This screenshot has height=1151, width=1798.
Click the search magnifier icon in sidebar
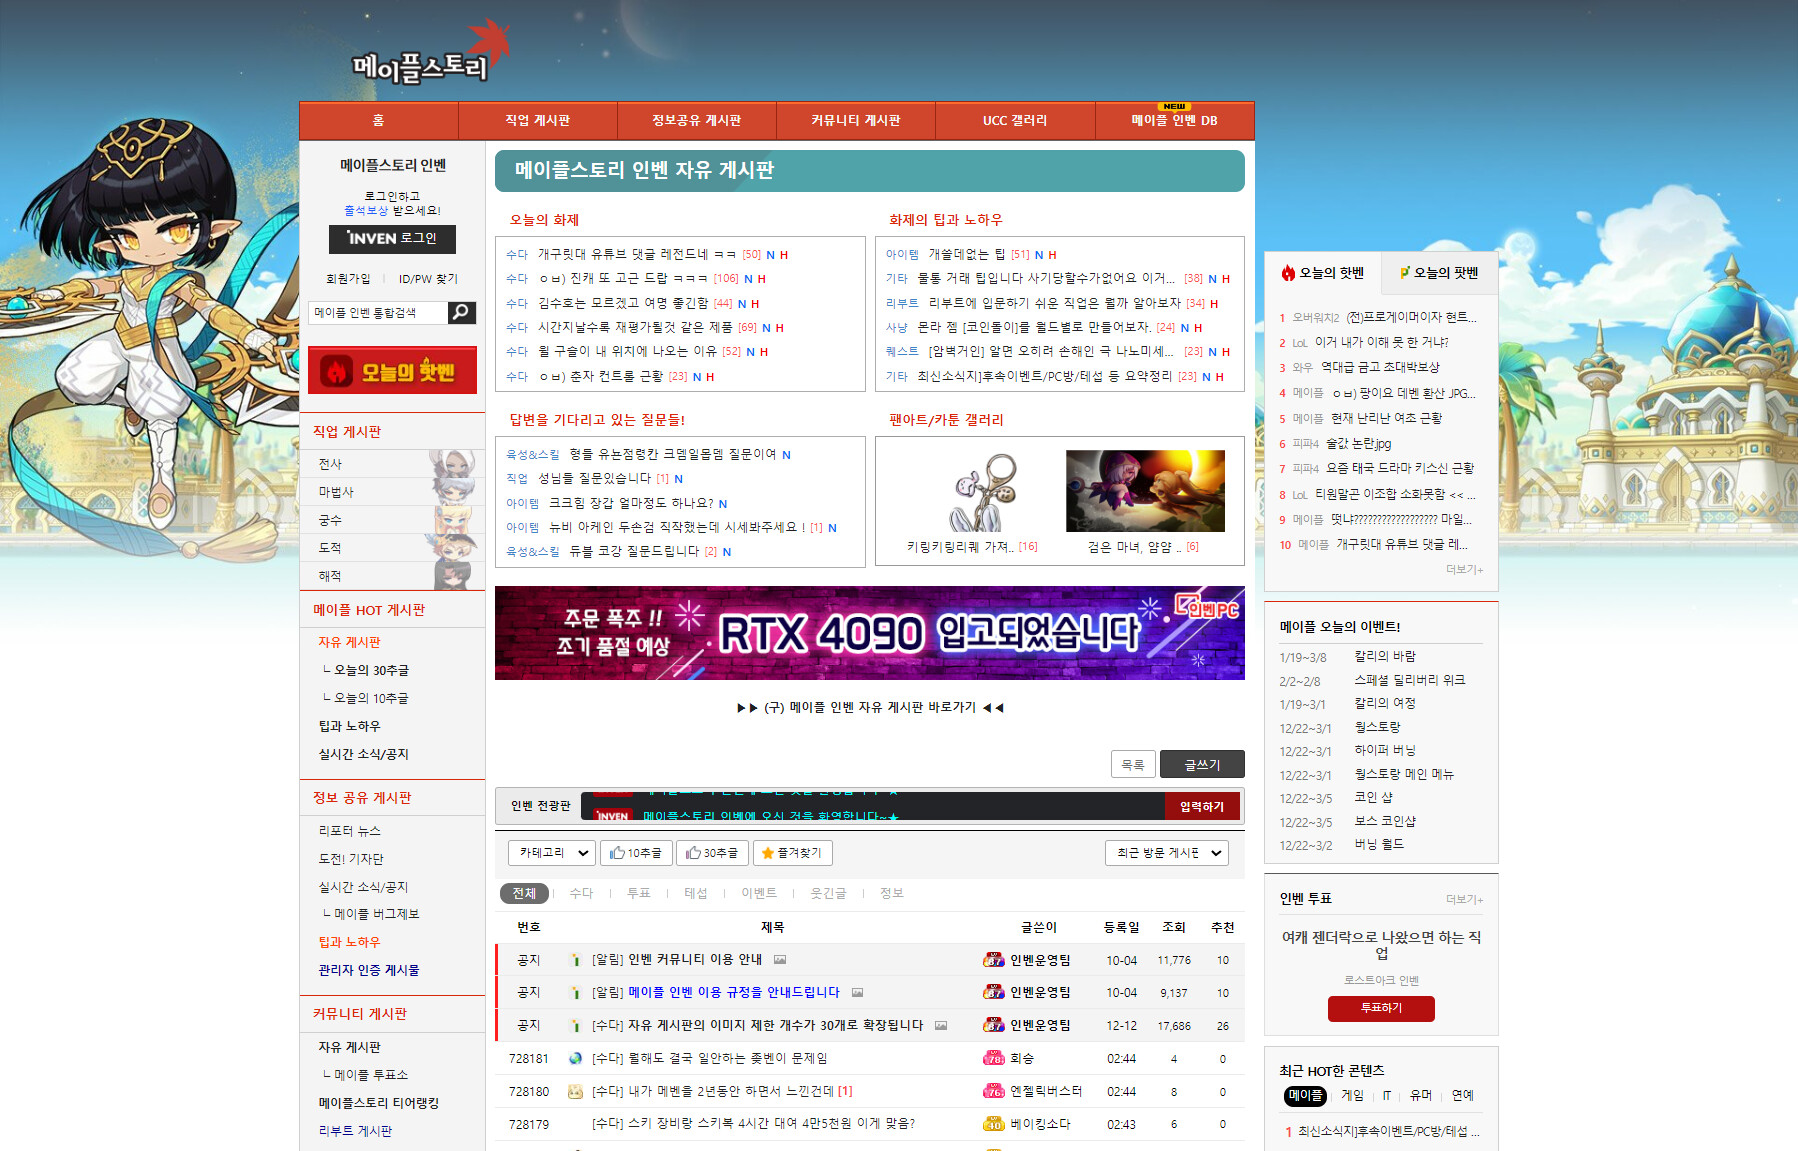(x=461, y=313)
